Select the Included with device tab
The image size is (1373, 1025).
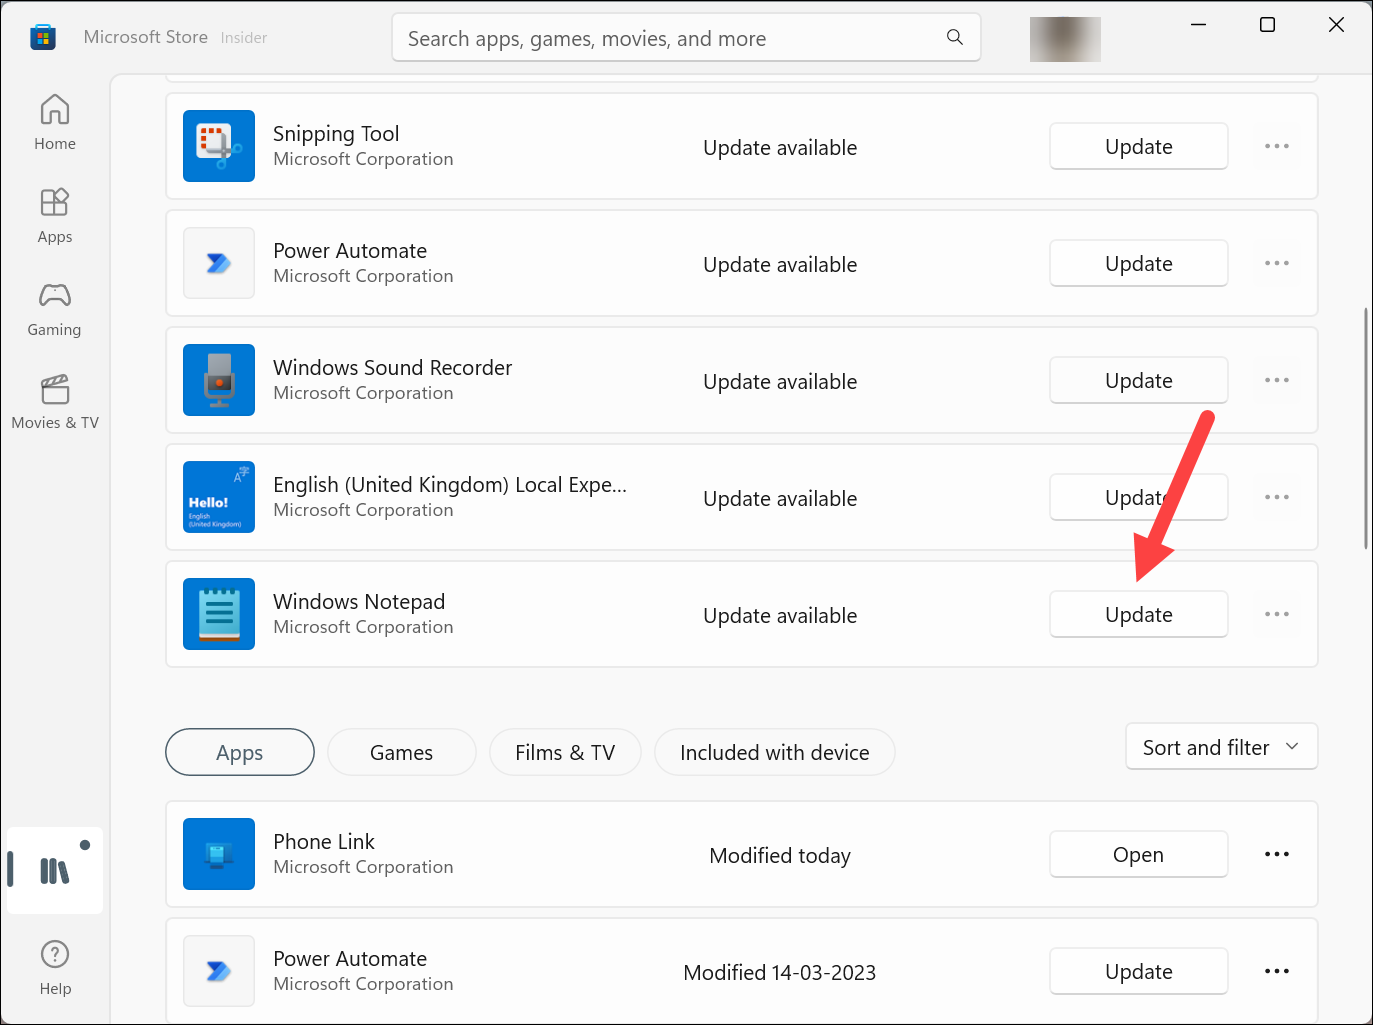(775, 752)
